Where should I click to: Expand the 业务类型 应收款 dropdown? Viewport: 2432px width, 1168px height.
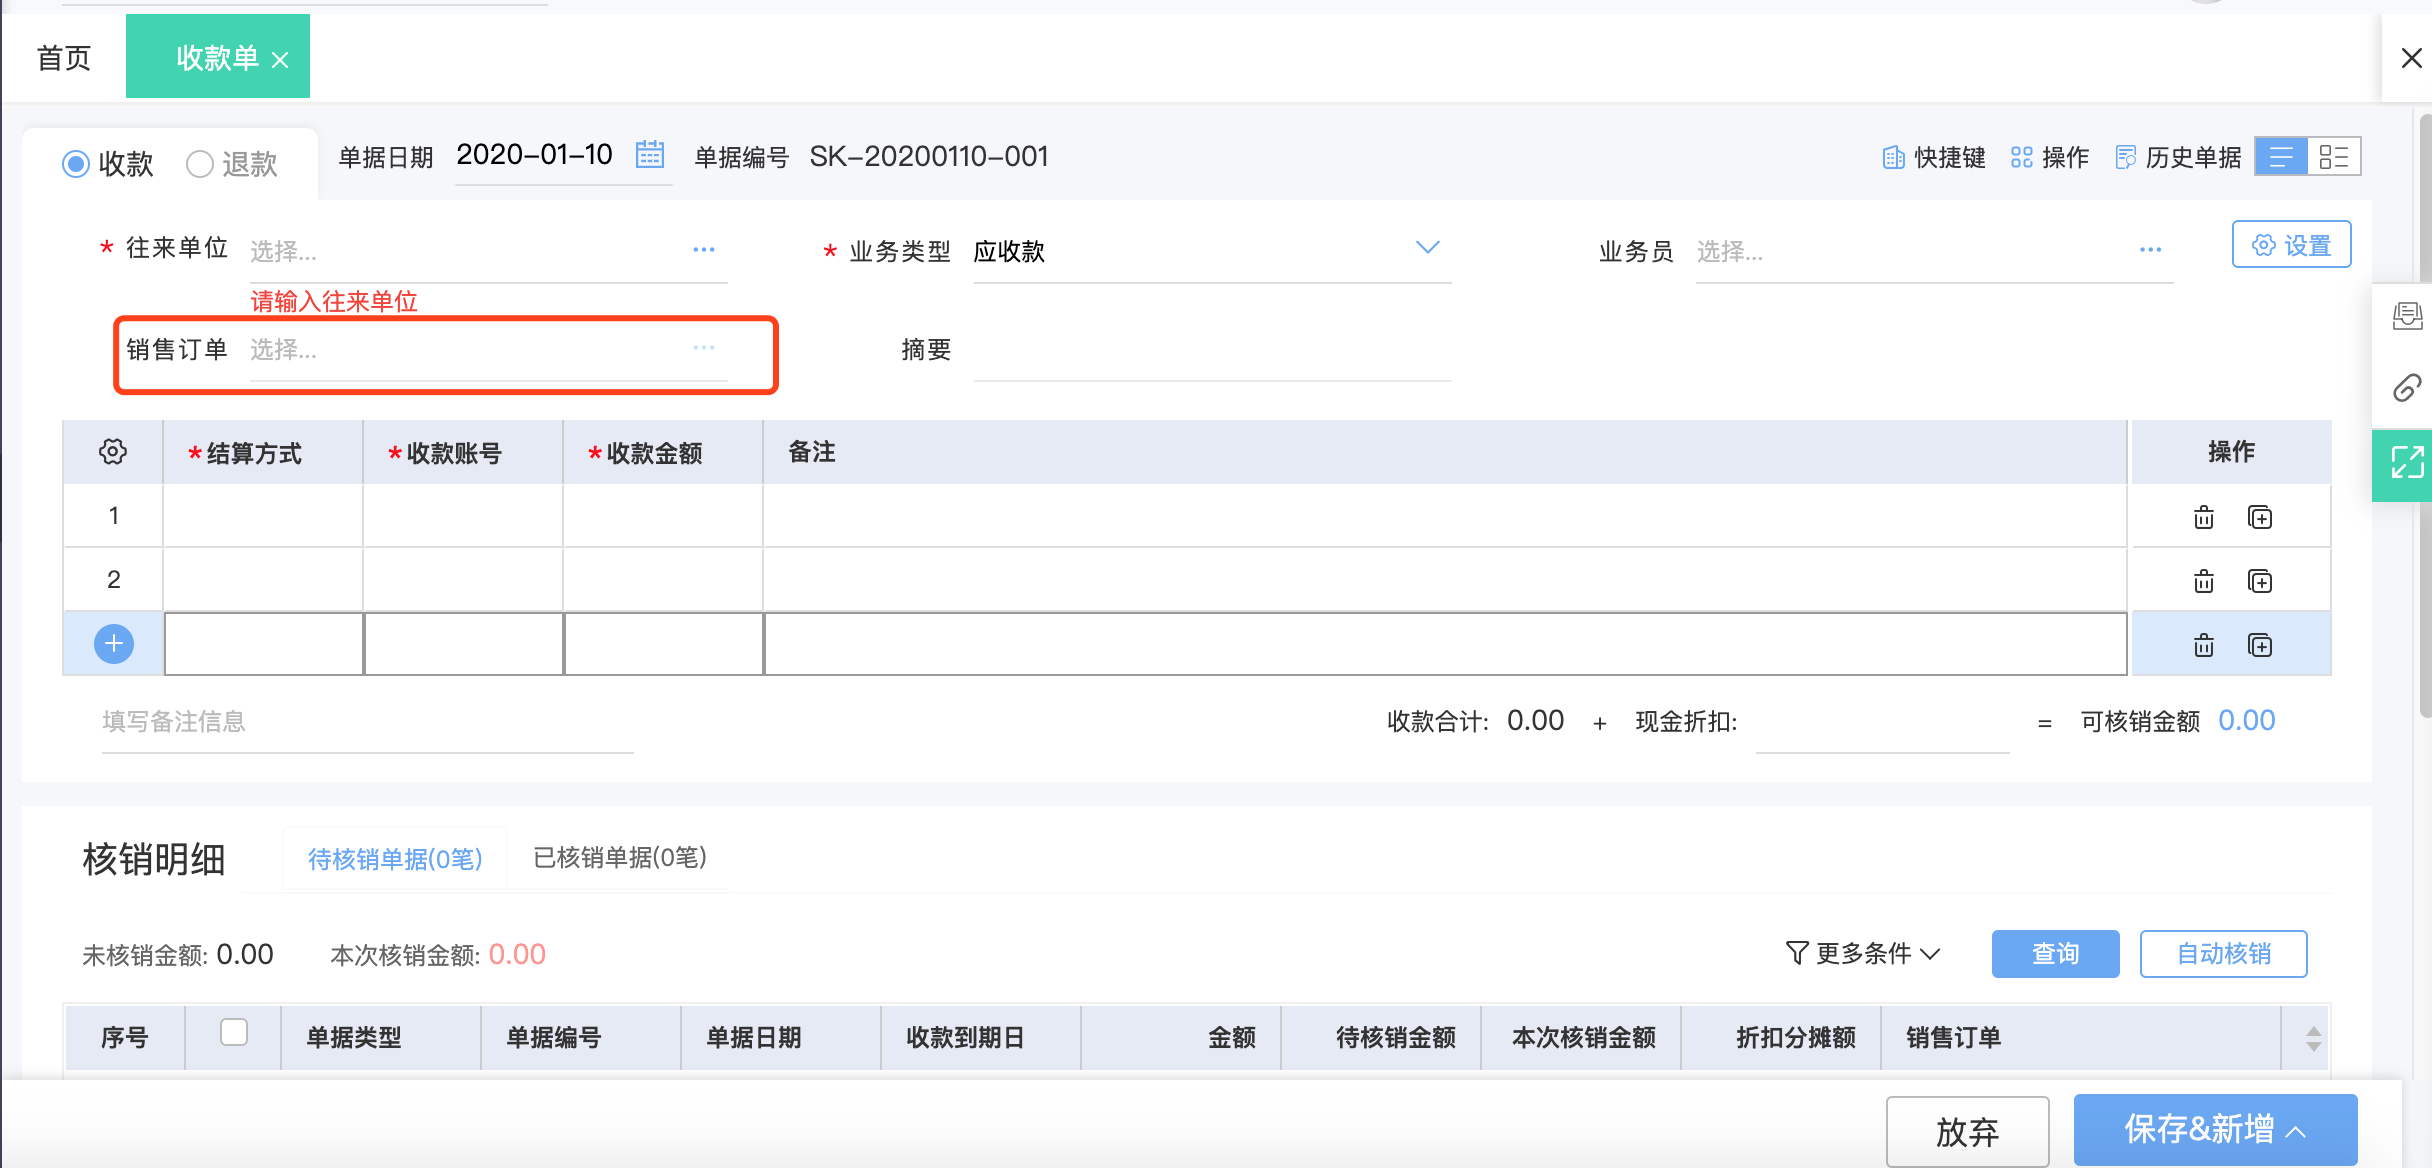[x=1427, y=248]
